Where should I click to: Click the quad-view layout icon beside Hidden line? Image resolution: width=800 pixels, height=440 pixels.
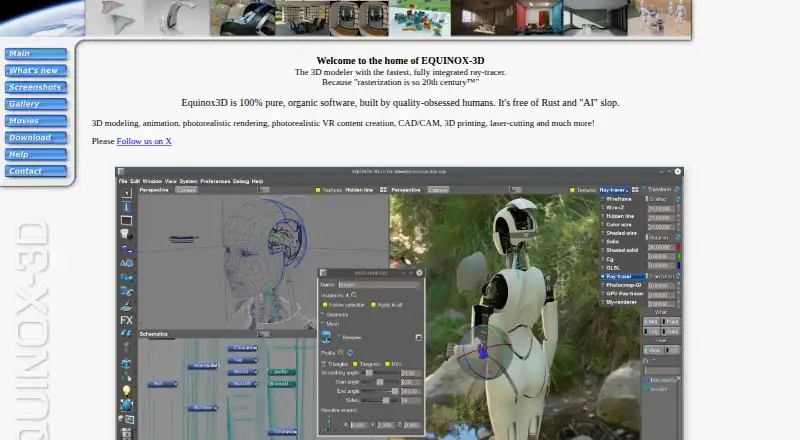(x=383, y=190)
